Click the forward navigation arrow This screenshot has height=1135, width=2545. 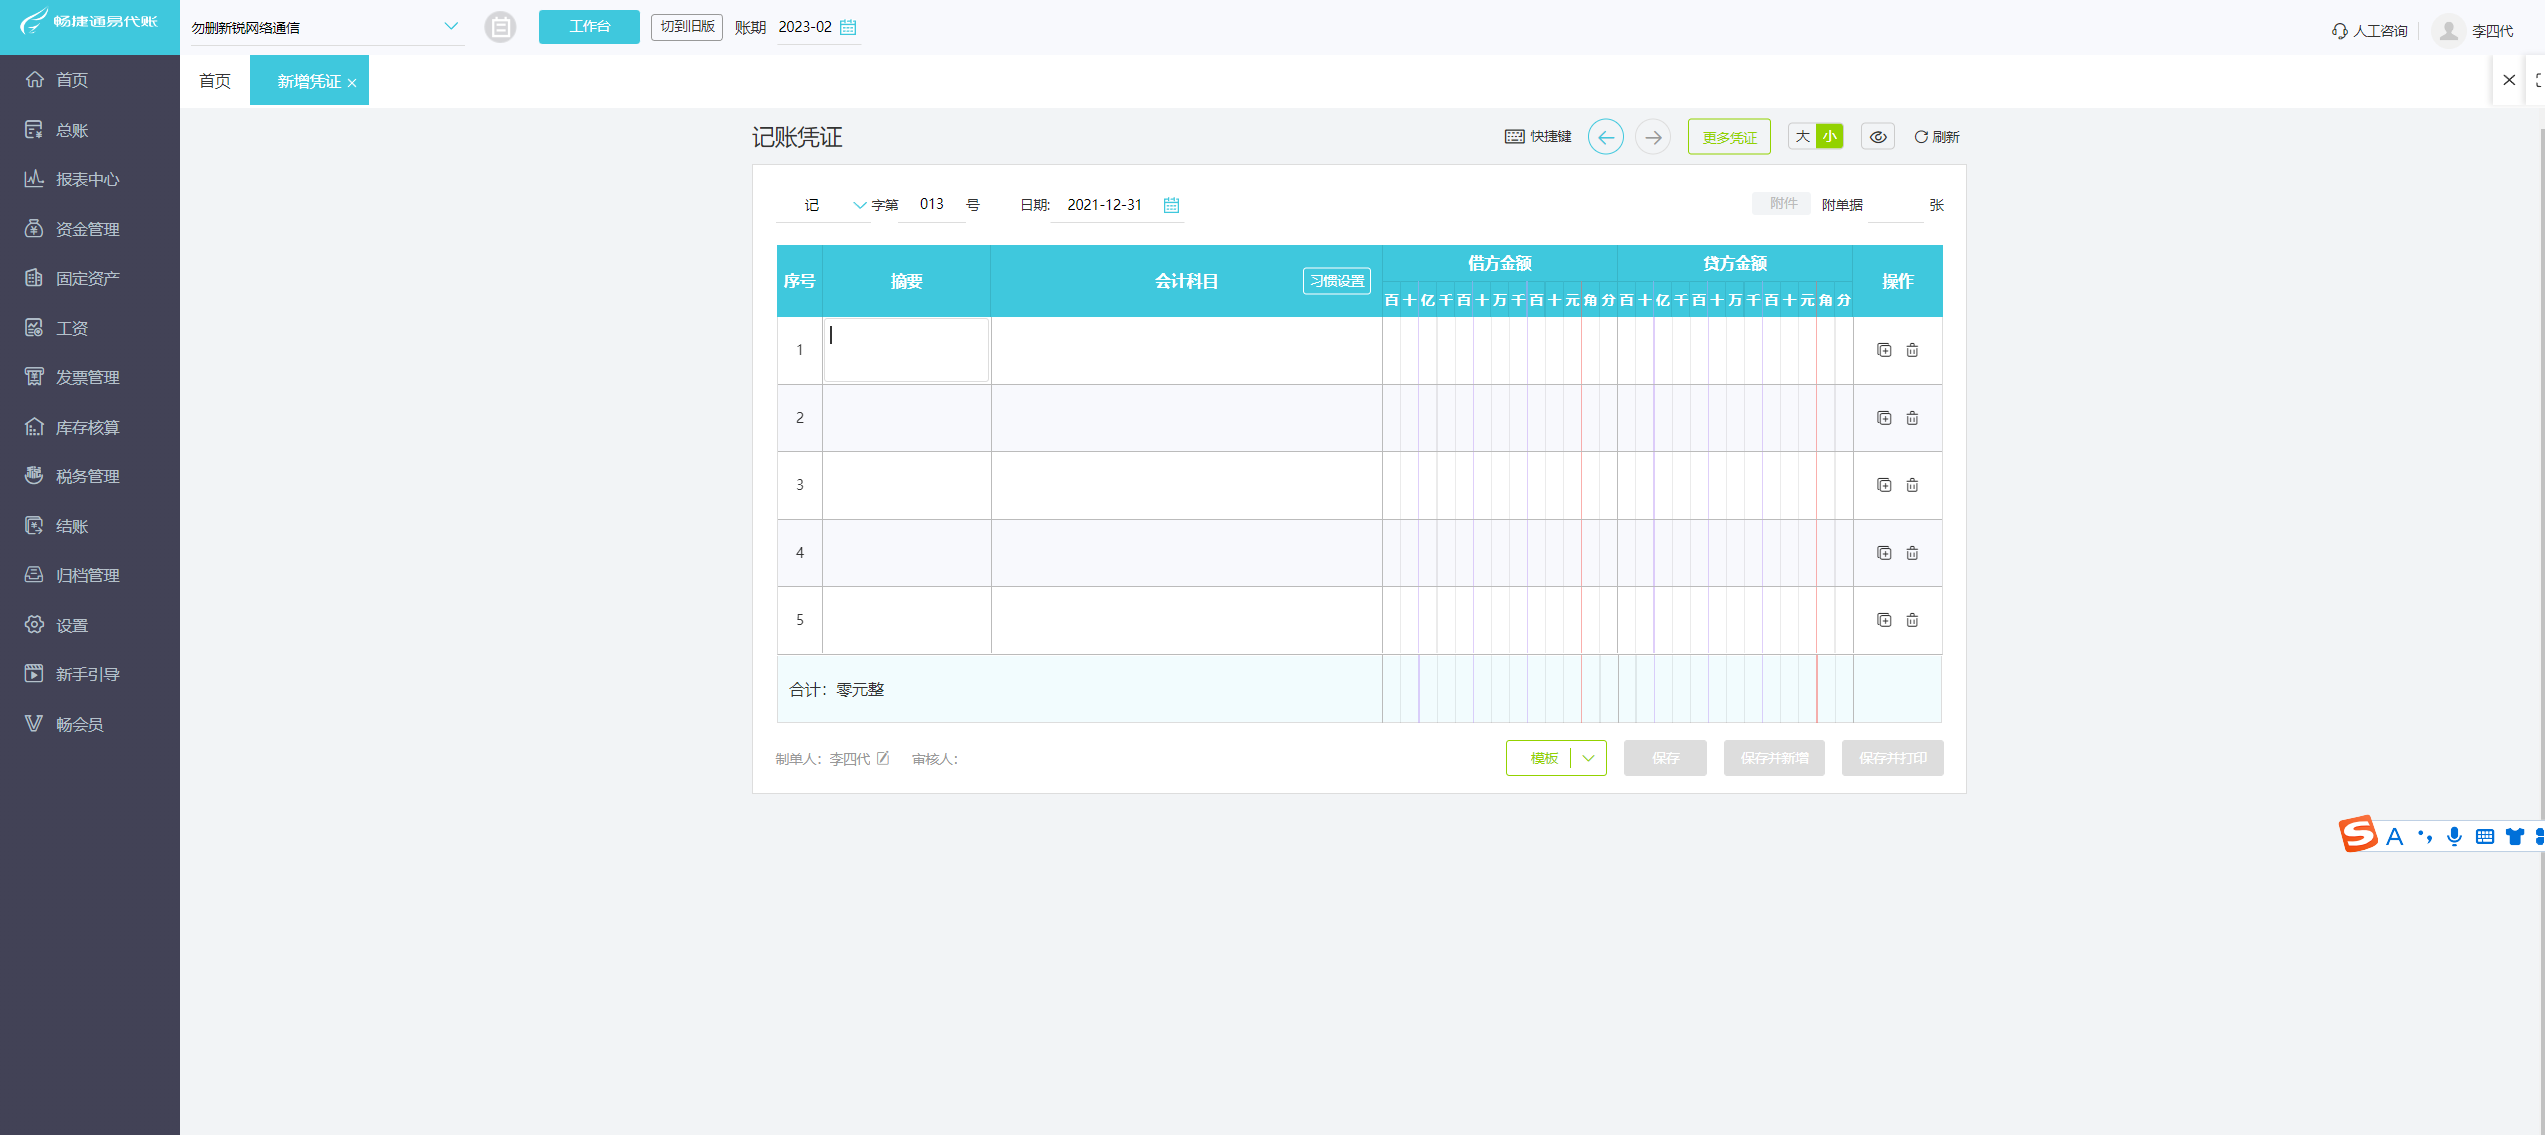[x=1654, y=136]
